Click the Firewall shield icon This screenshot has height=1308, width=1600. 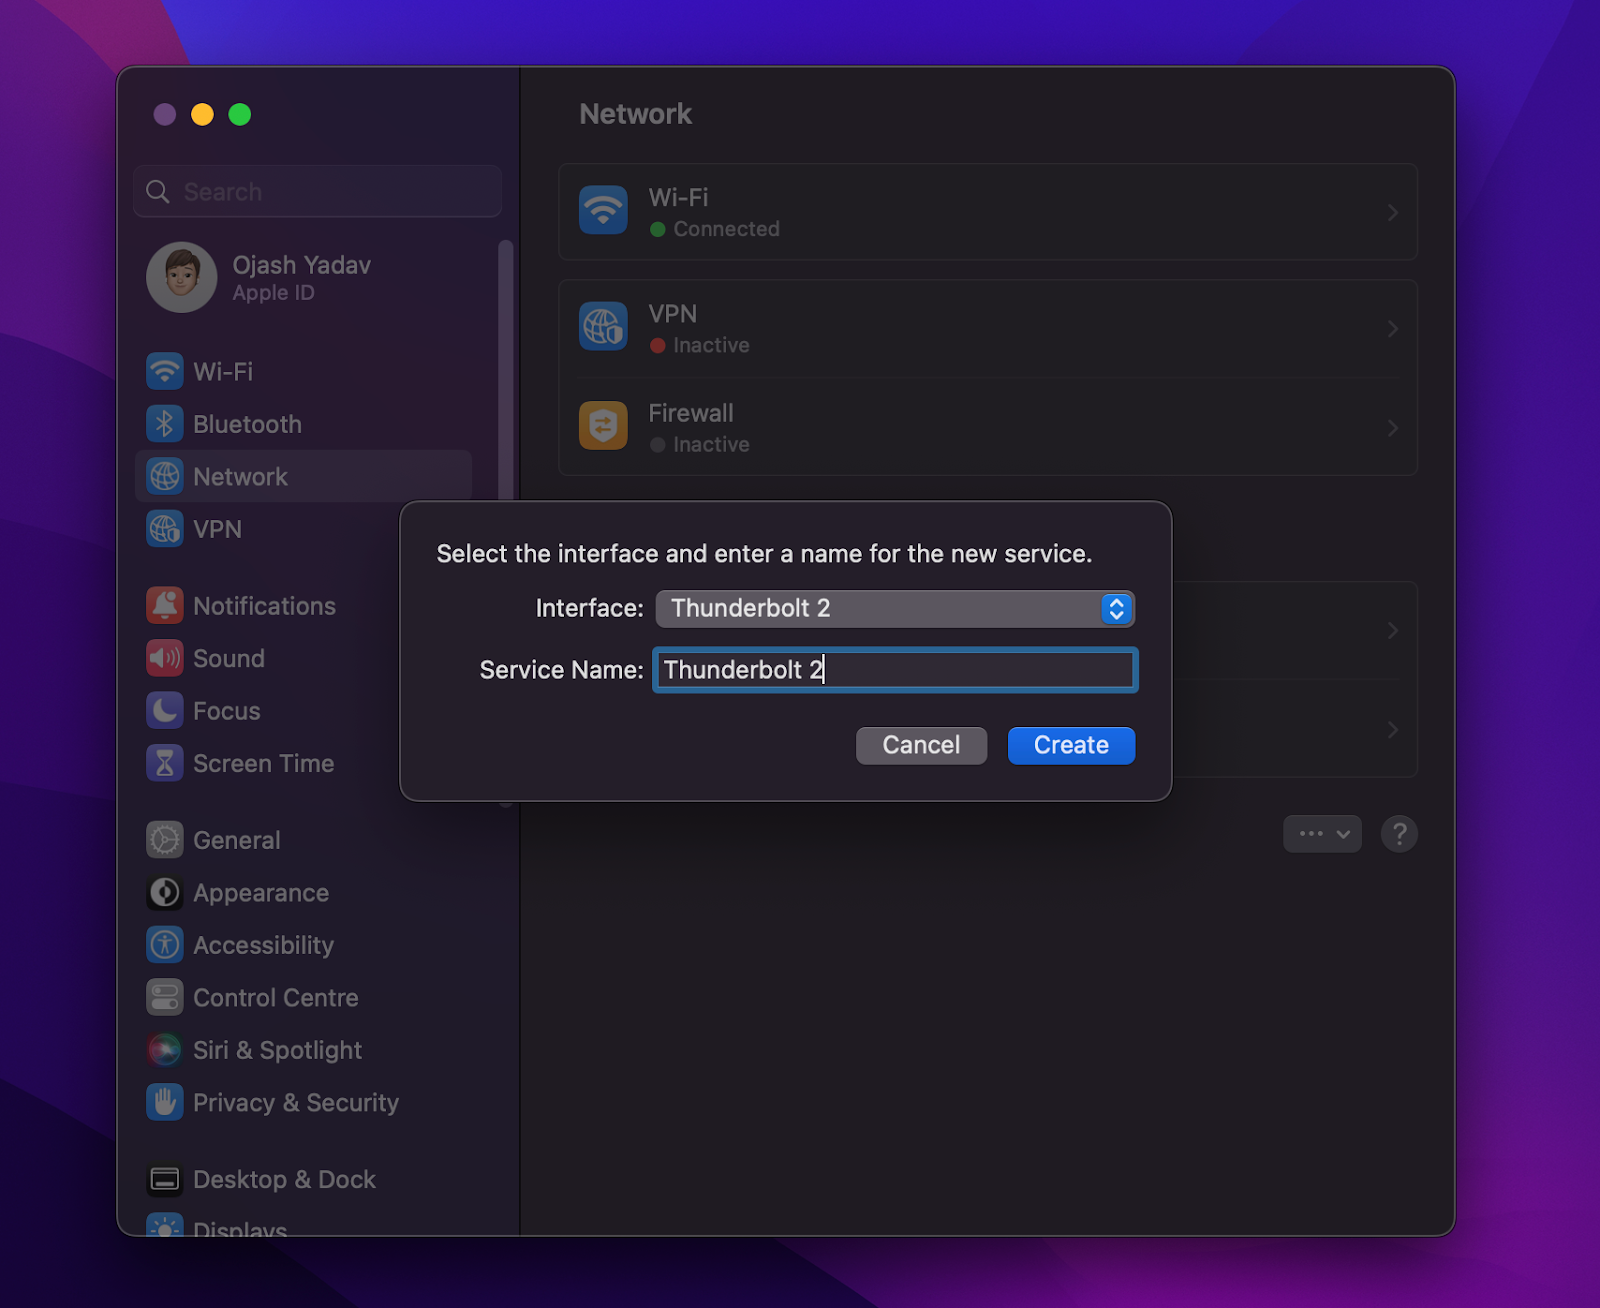tap(603, 427)
